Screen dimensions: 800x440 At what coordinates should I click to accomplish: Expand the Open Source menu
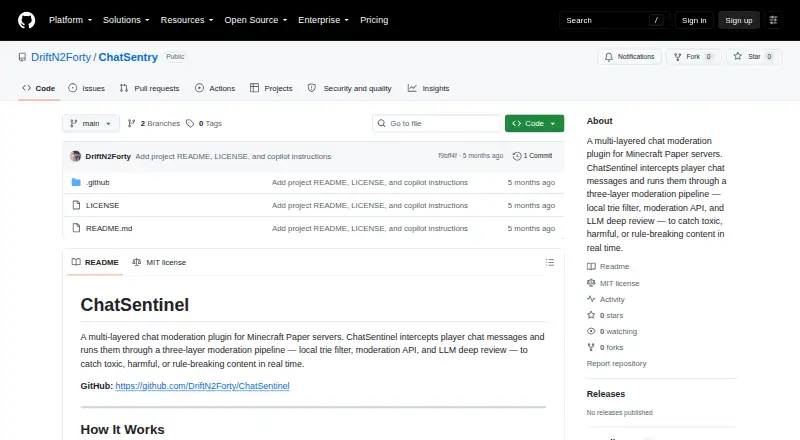[256, 20]
